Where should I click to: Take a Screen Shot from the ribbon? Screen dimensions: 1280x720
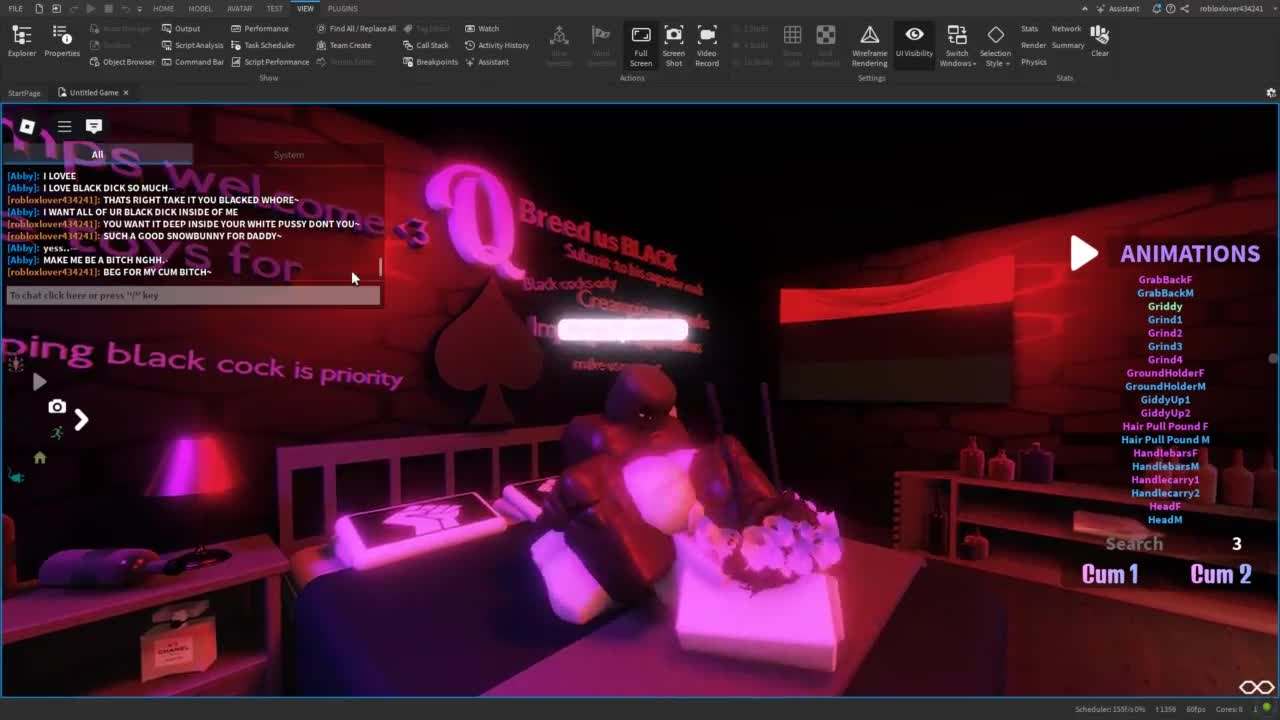(674, 45)
